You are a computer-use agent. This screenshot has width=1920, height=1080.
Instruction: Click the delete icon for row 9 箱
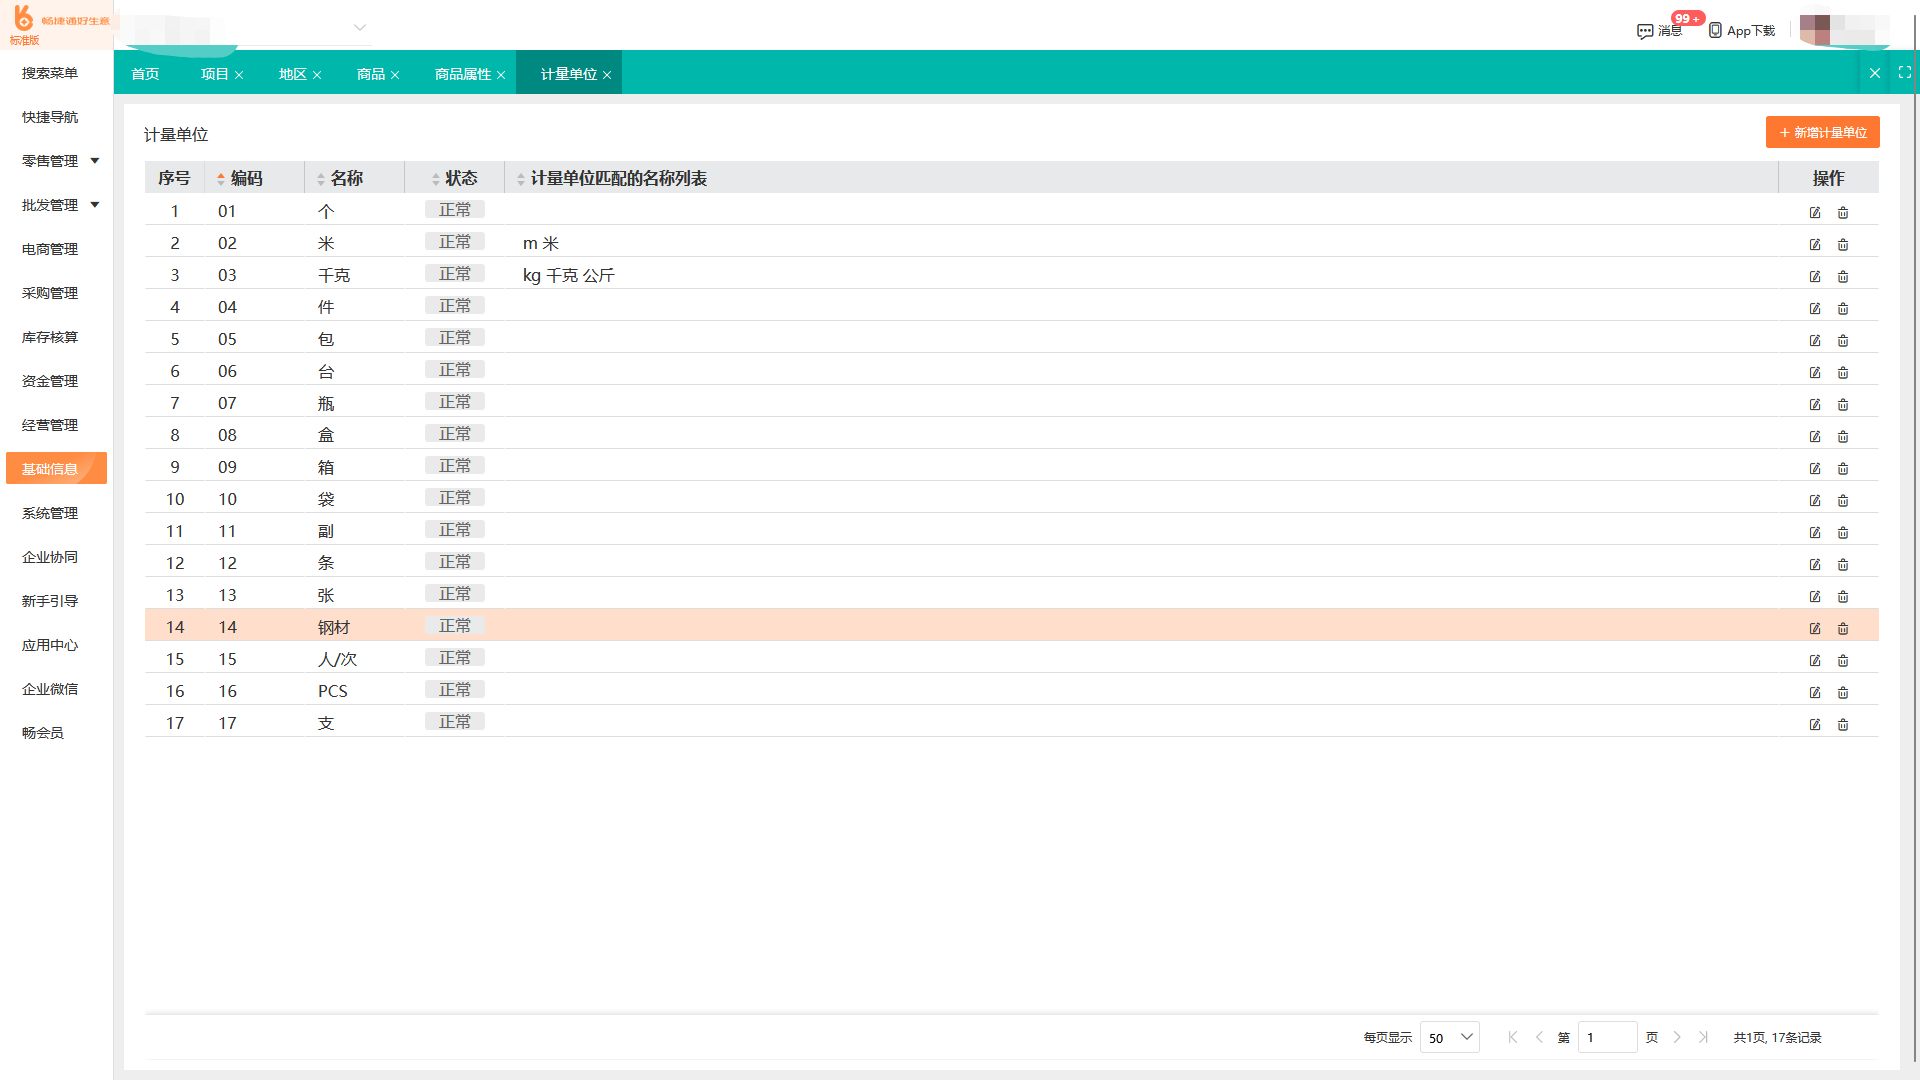pos(1844,467)
